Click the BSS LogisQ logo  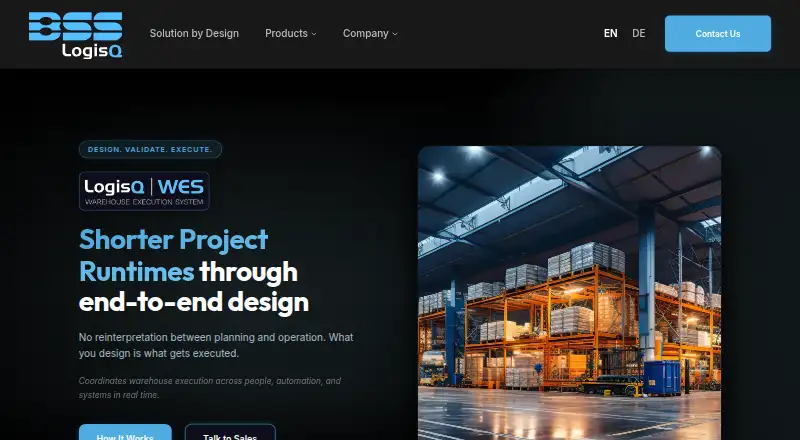coord(76,34)
